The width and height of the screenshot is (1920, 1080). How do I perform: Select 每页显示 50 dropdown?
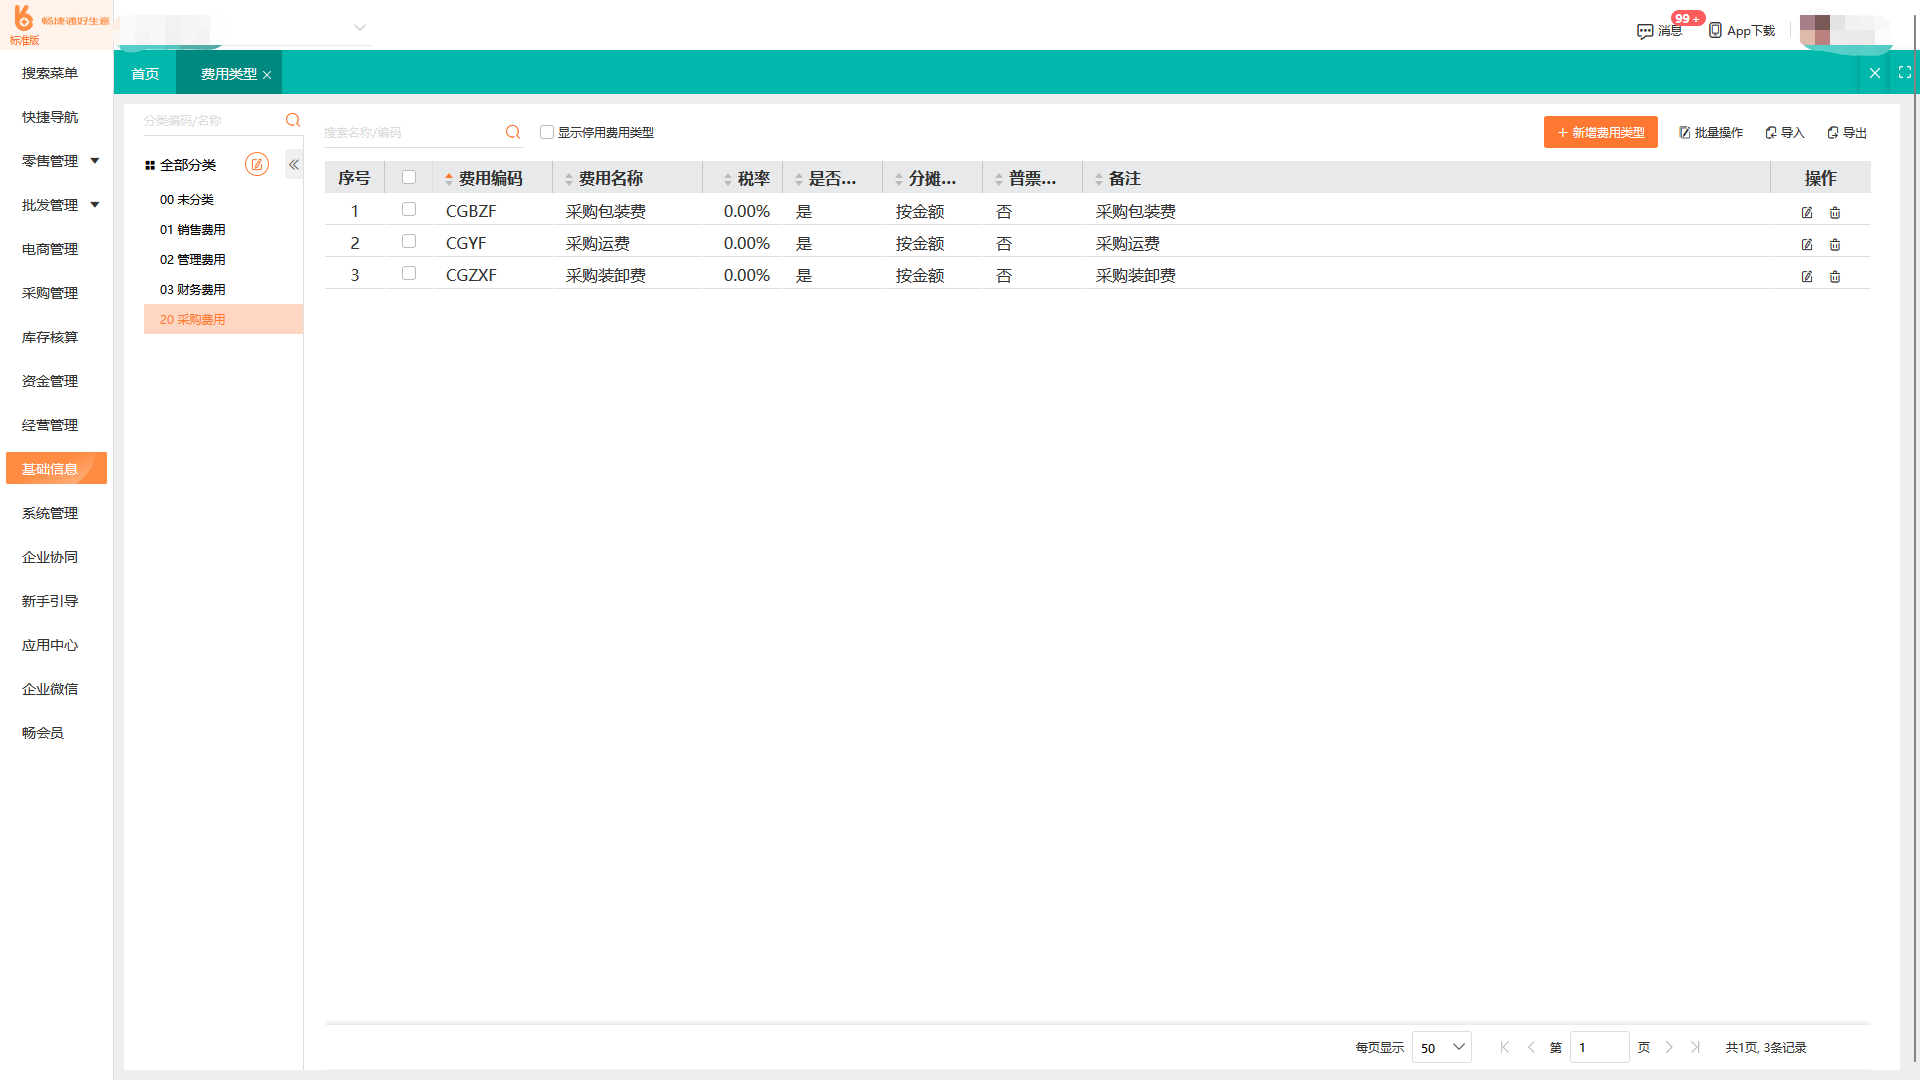tap(1439, 1047)
